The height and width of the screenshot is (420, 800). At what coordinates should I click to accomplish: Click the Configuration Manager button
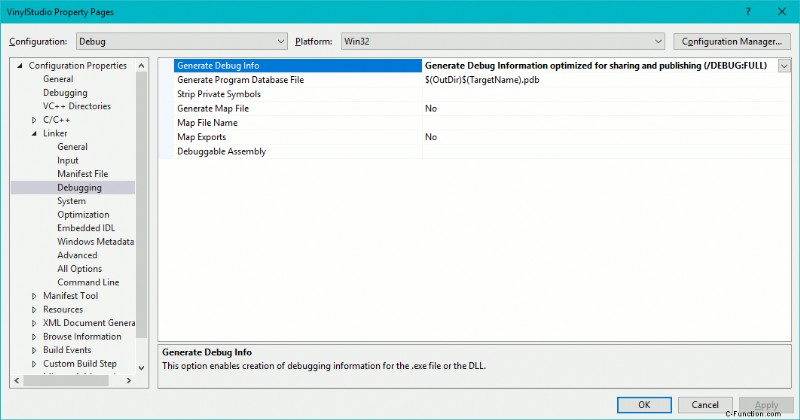pyautogui.click(x=731, y=41)
